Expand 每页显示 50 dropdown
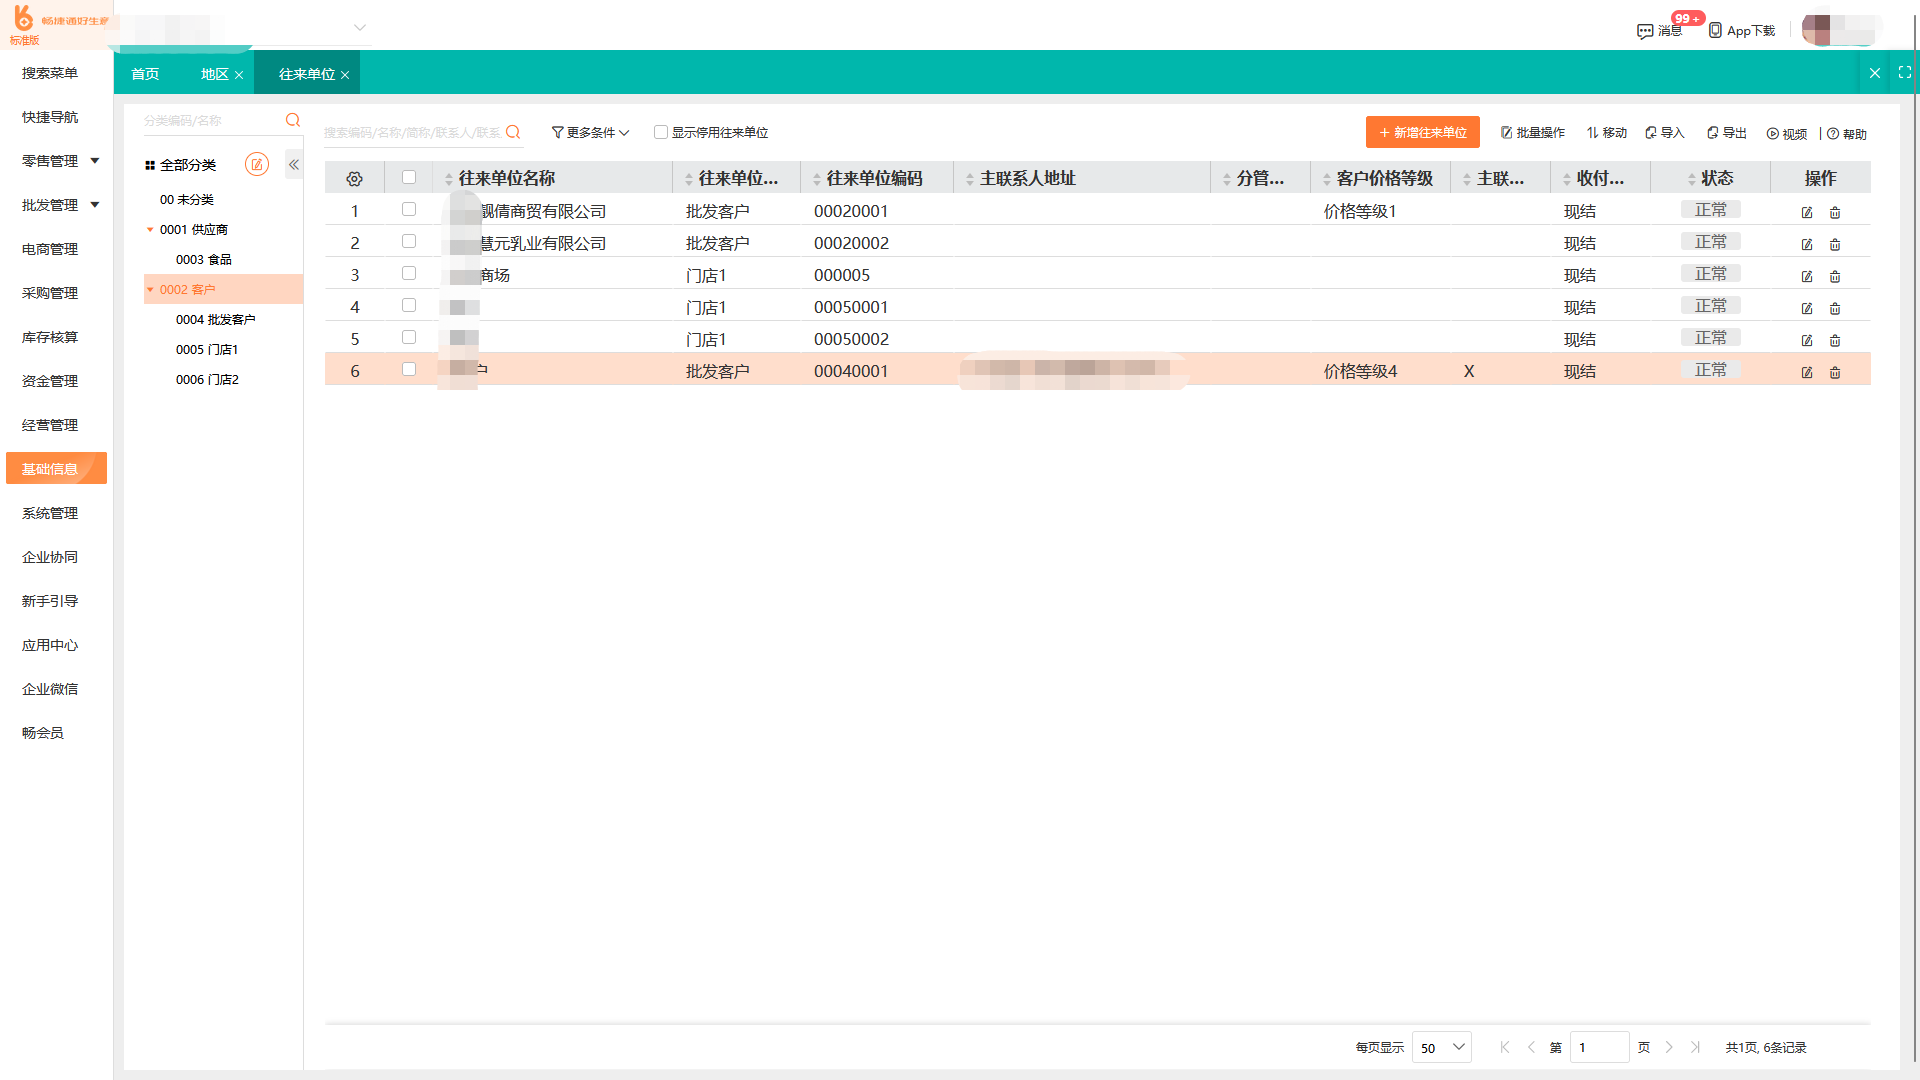This screenshot has width=1920, height=1080. click(x=1440, y=1047)
